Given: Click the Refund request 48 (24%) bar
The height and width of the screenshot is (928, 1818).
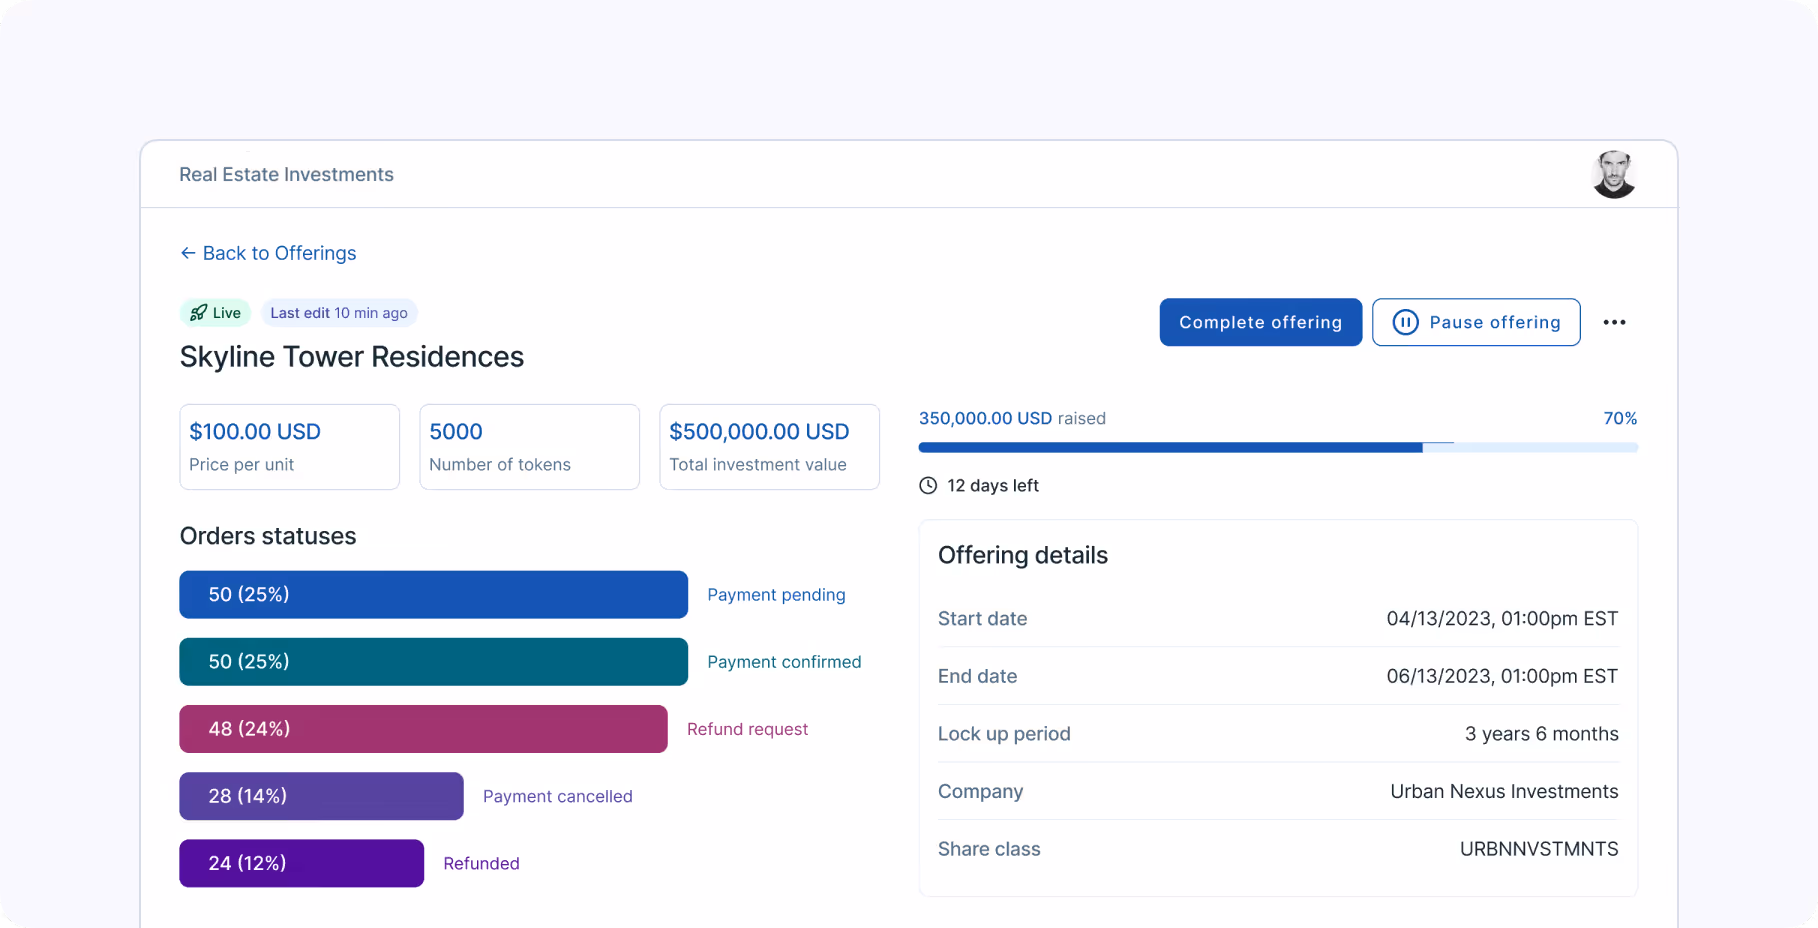Looking at the screenshot, I should coord(423,729).
